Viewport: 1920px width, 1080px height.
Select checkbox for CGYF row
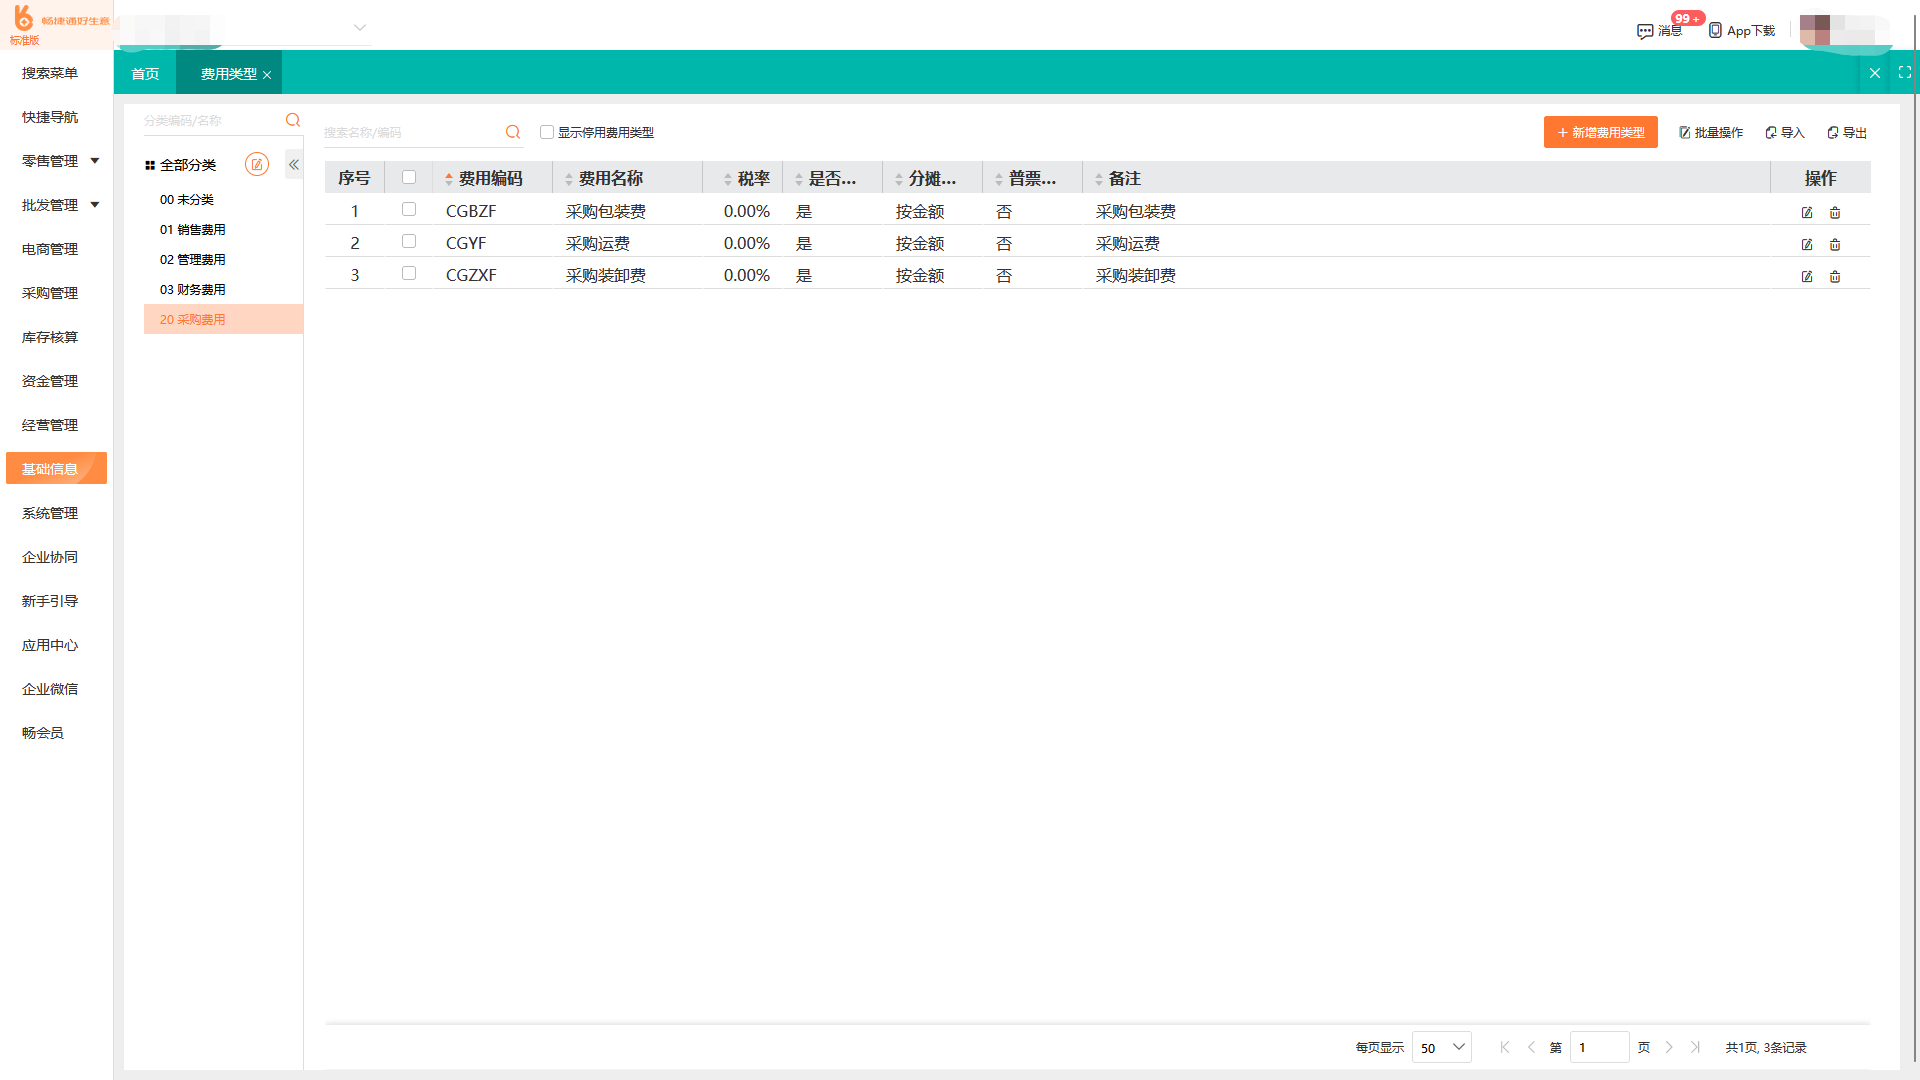click(409, 243)
